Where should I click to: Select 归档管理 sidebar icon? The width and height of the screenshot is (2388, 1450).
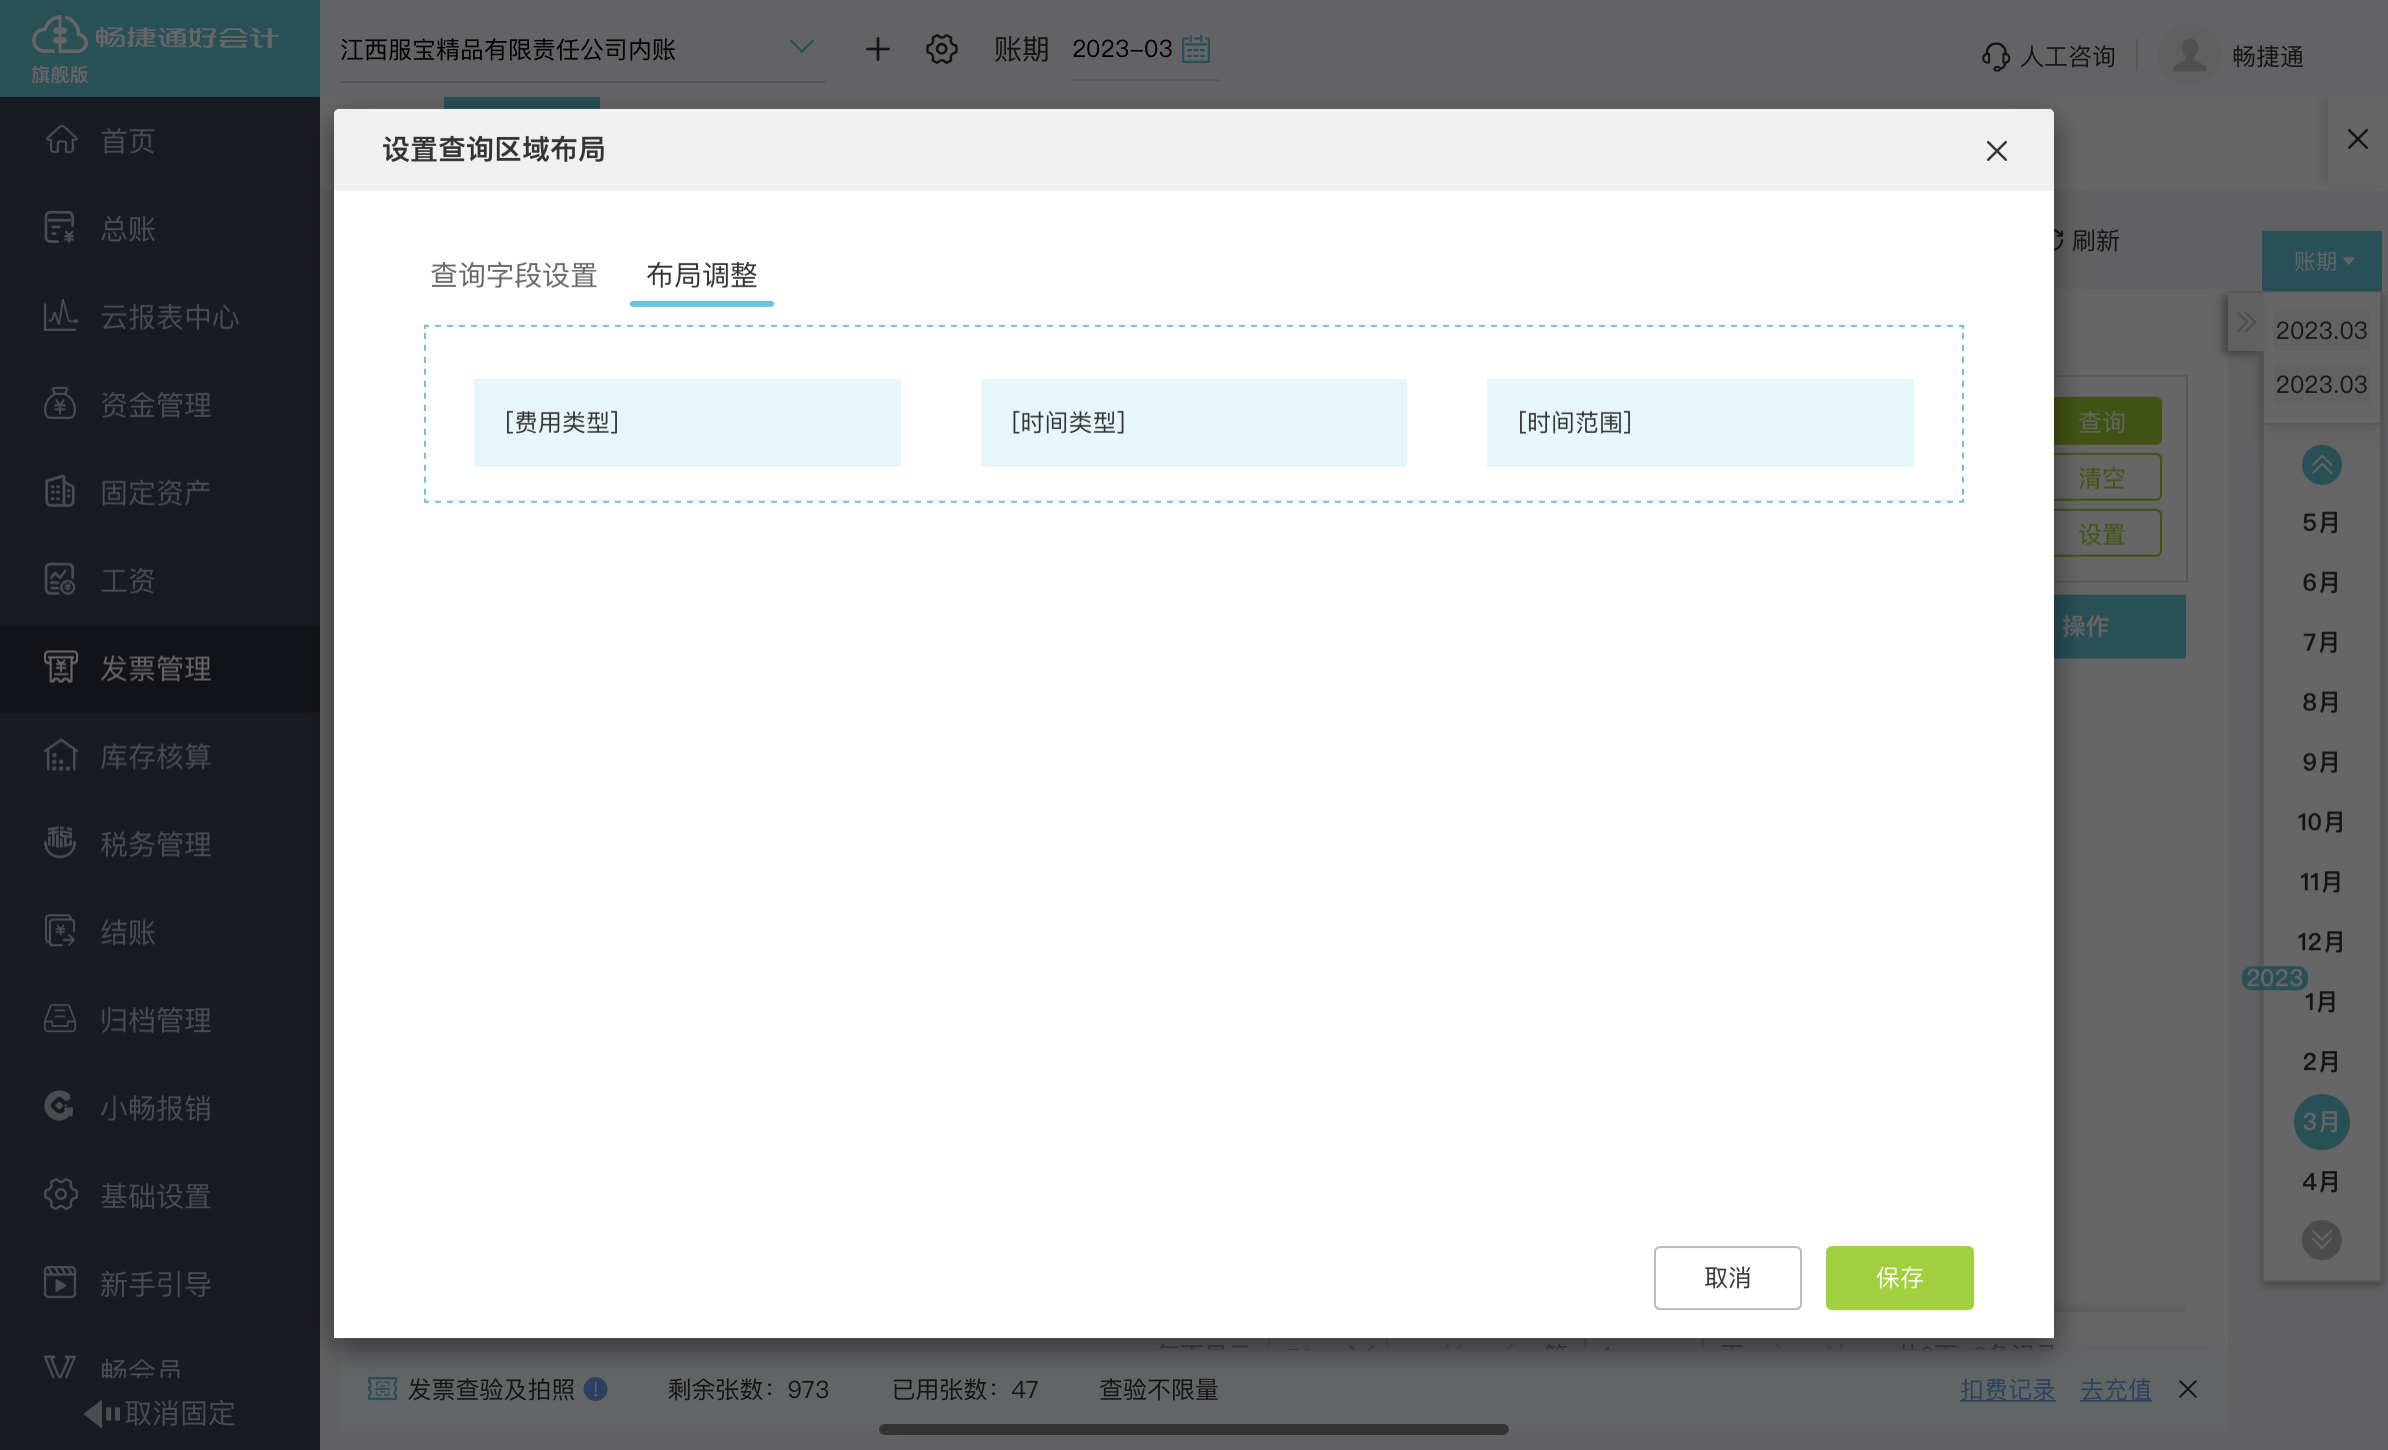(x=58, y=1018)
